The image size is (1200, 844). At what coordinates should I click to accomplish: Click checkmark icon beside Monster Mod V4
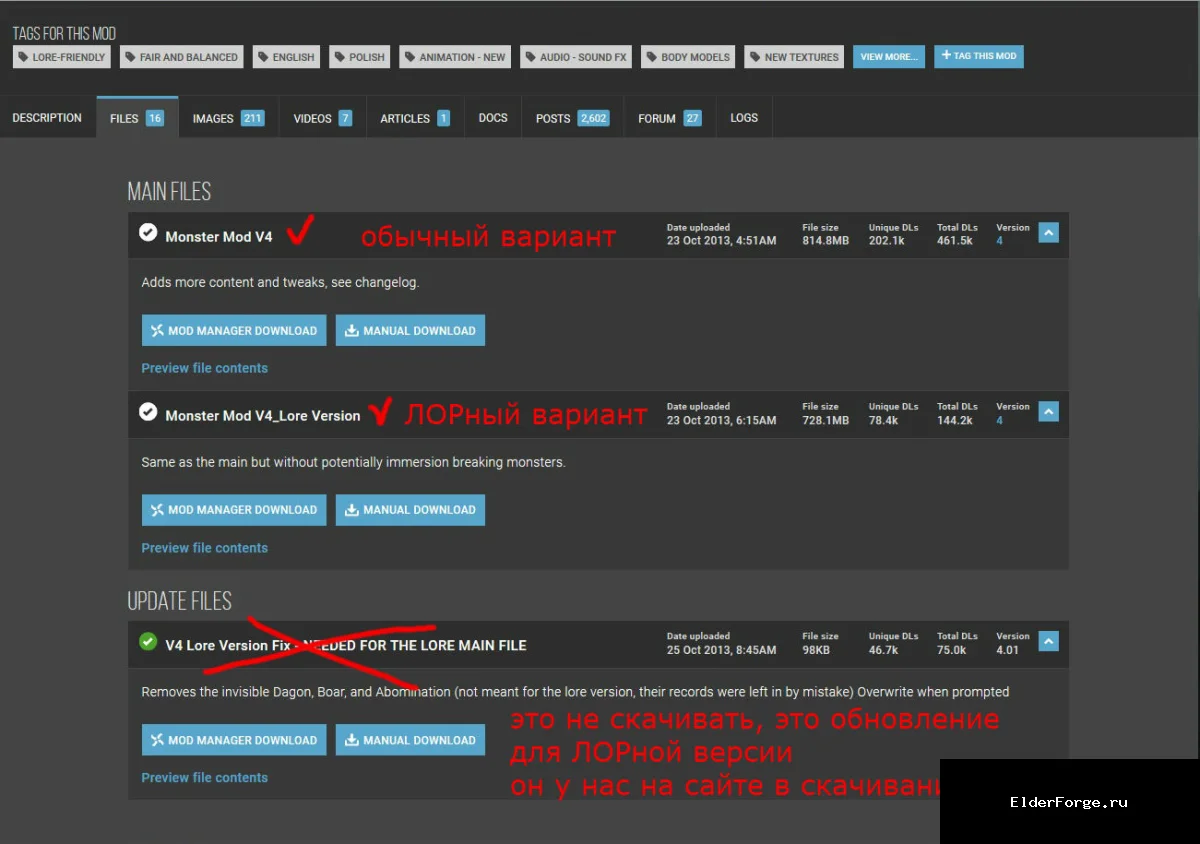click(x=148, y=233)
